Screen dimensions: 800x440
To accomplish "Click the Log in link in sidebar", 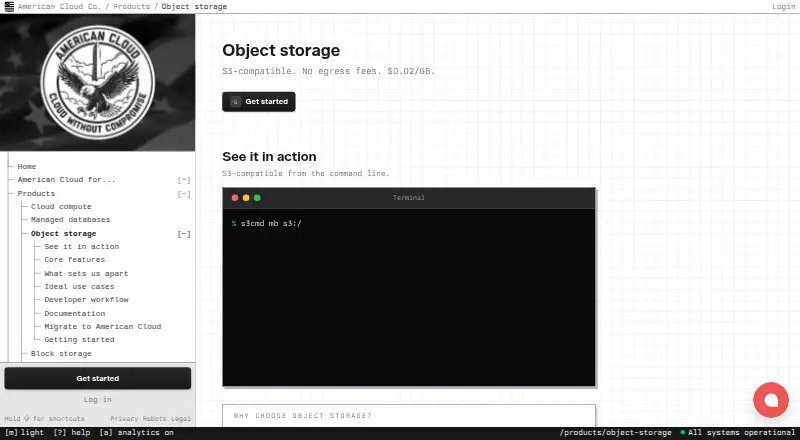I will coord(97,399).
